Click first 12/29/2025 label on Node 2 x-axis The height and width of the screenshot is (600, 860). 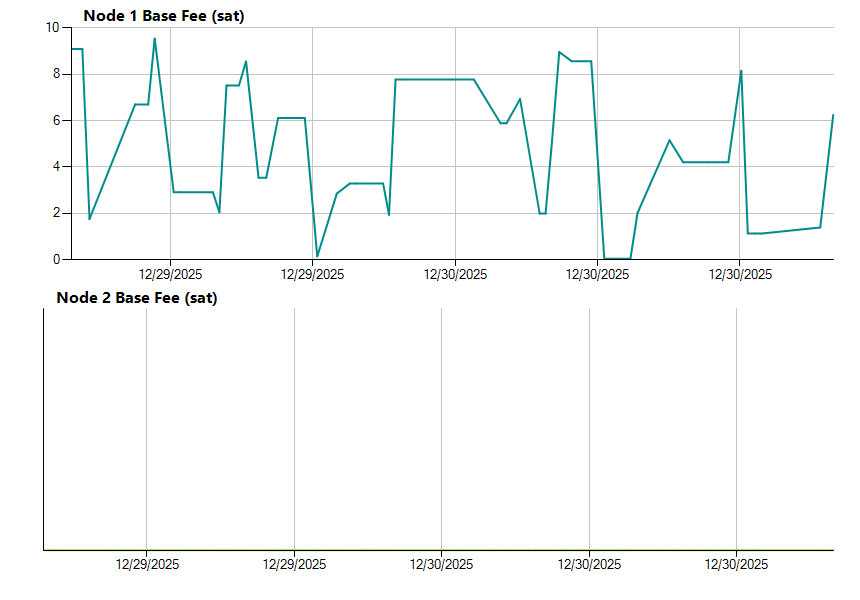pos(147,565)
